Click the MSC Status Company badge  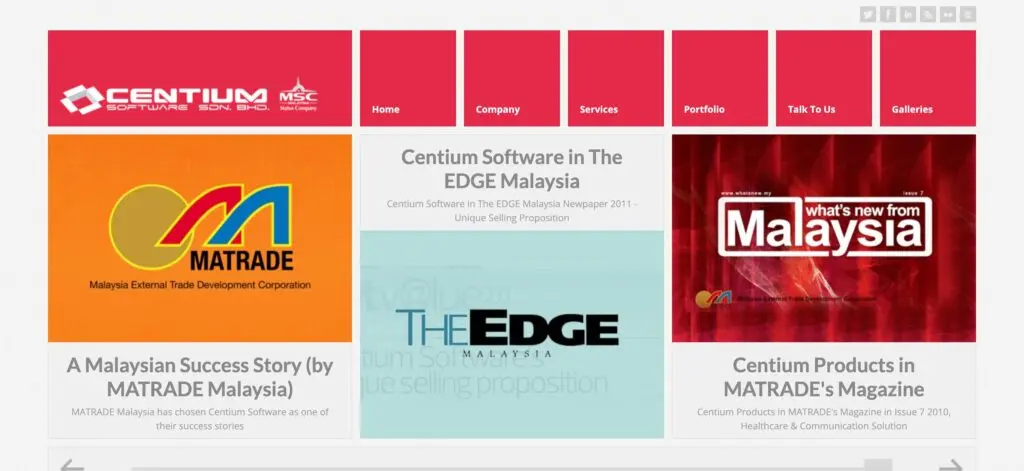(298, 95)
